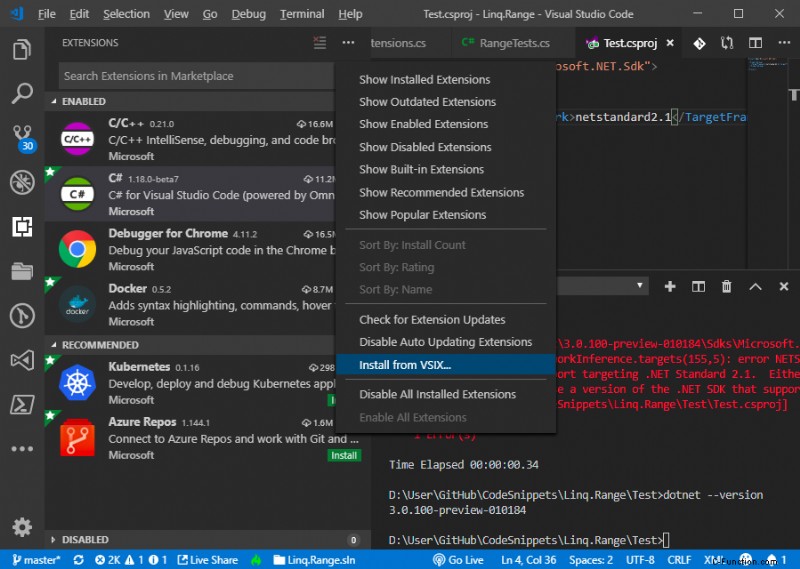Select Show Enabled Extensions filter
The height and width of the screenshot is (569, 800).
(423, 124)
